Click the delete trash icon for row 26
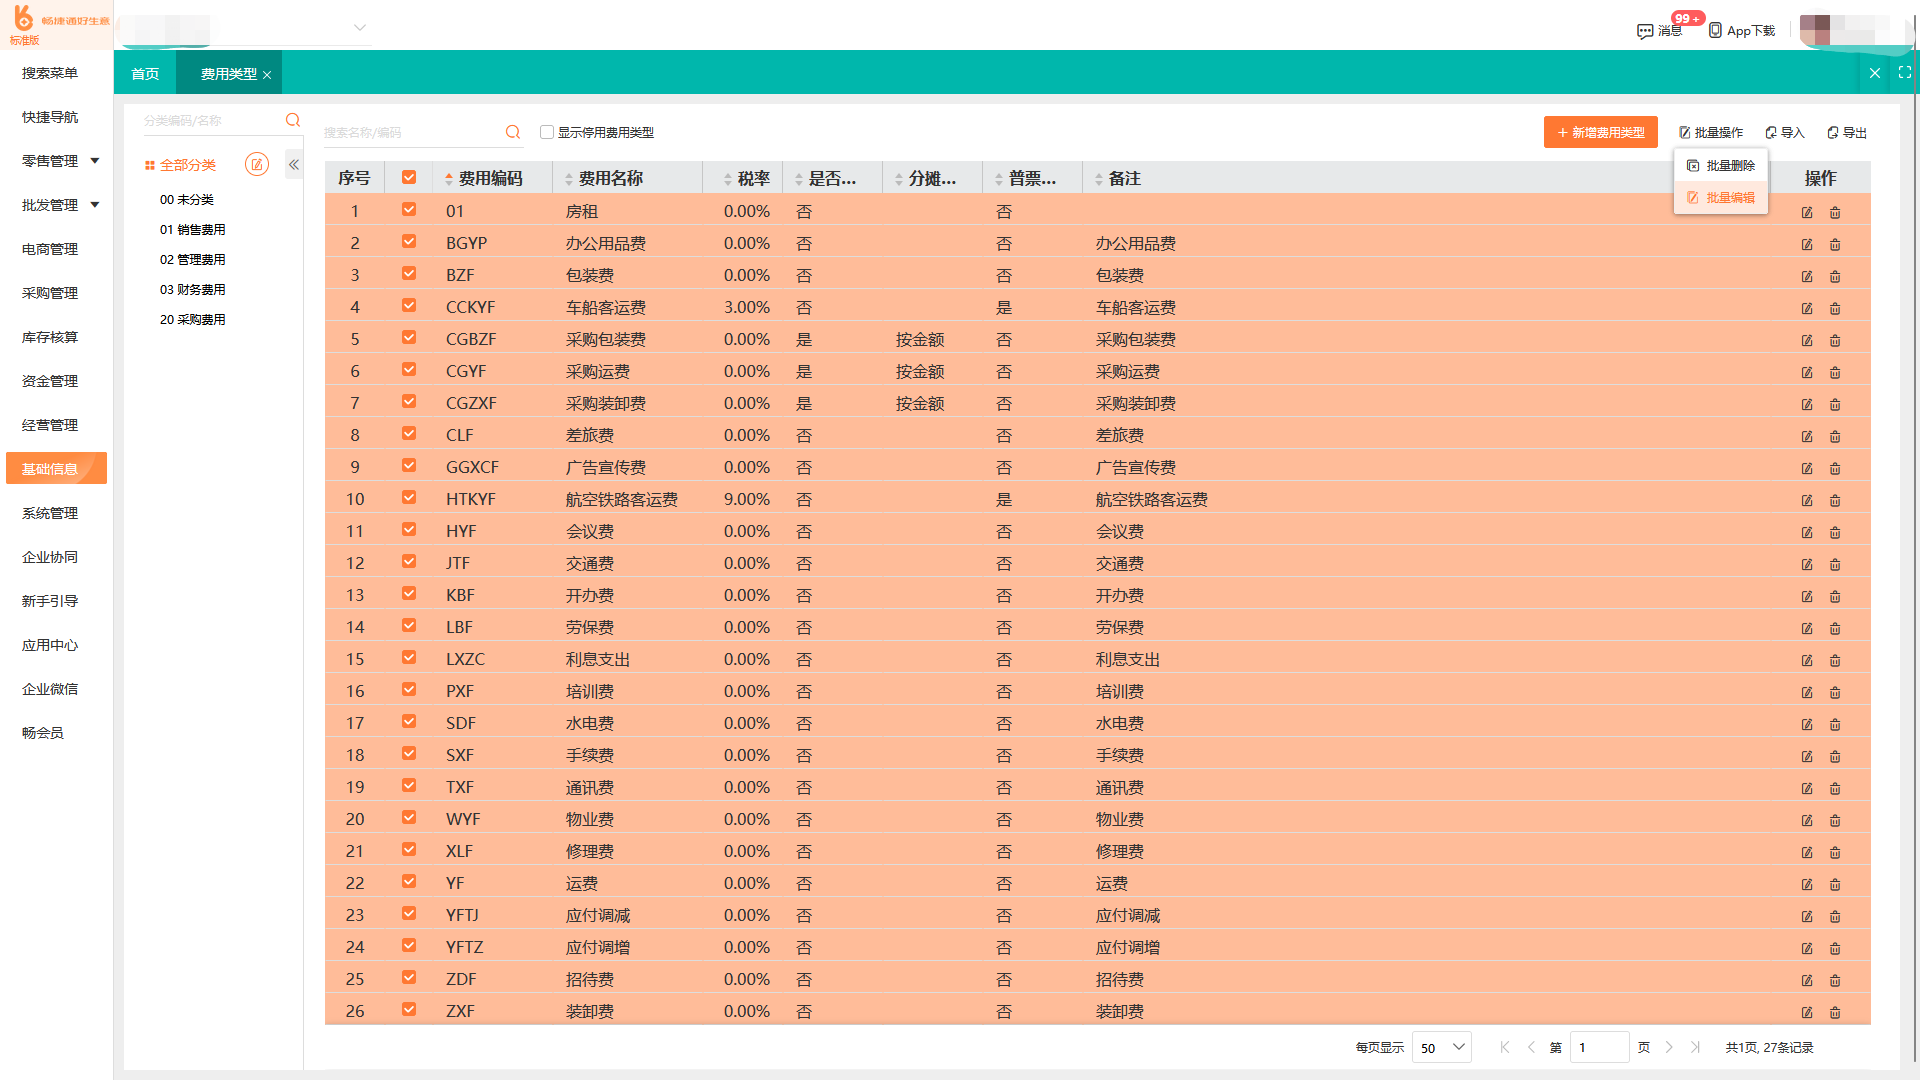 1836,1010
